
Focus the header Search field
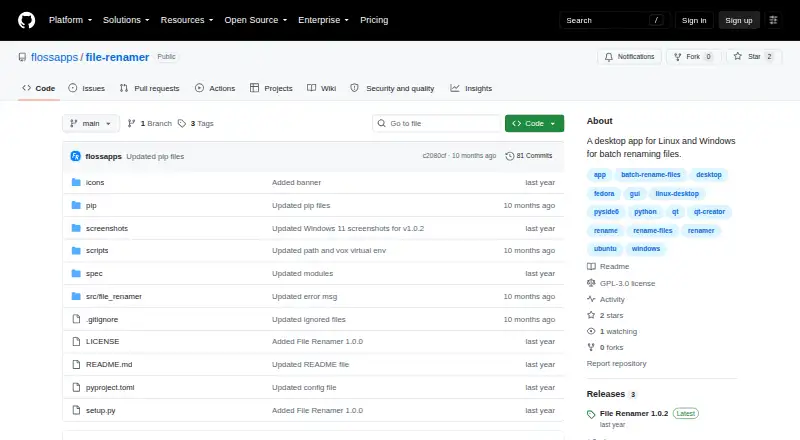tap(614, 20)
